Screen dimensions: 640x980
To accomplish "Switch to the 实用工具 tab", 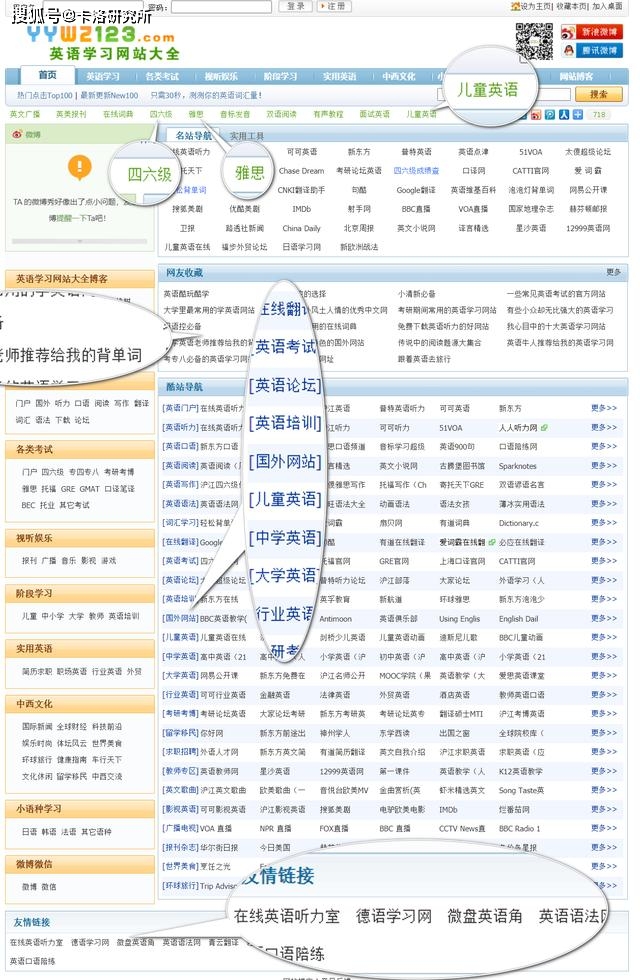I will [247, 135].
